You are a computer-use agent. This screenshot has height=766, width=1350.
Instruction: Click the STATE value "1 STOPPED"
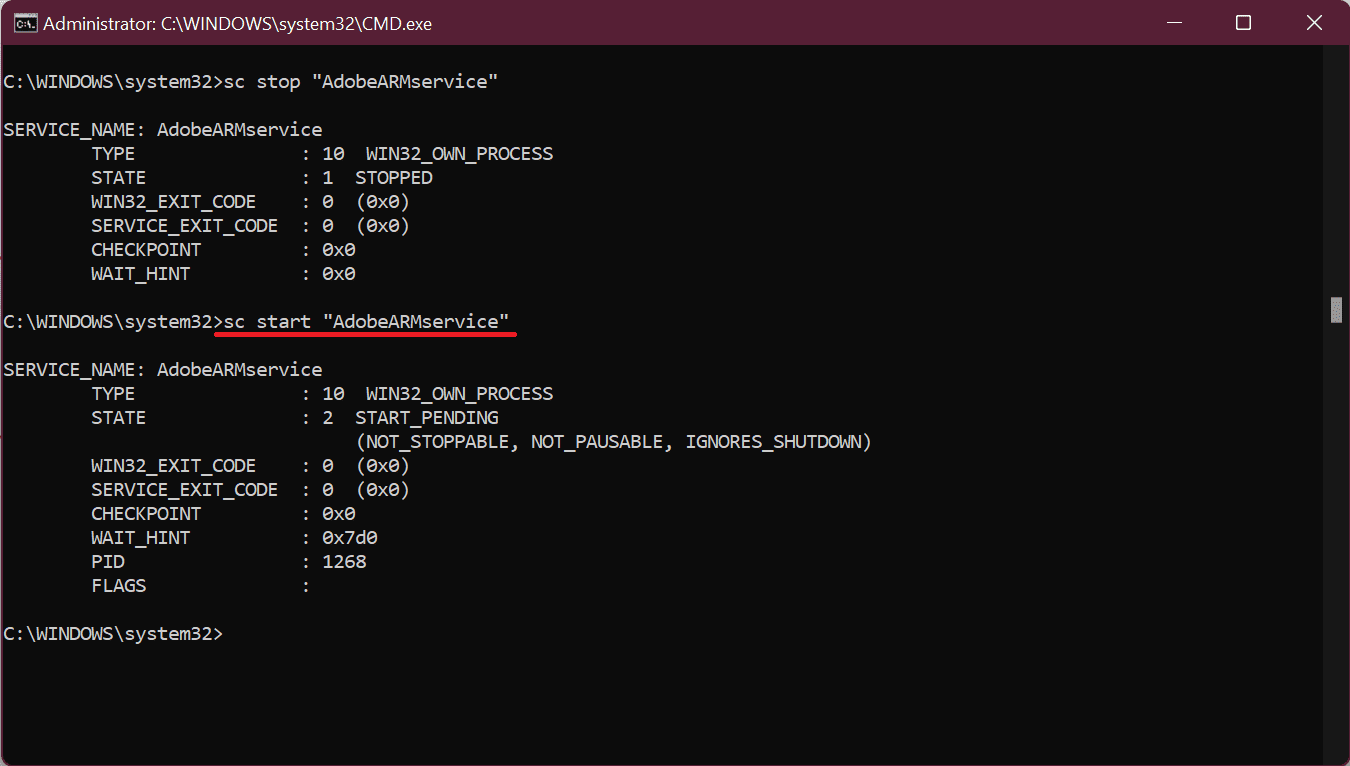tap(377, 178)
